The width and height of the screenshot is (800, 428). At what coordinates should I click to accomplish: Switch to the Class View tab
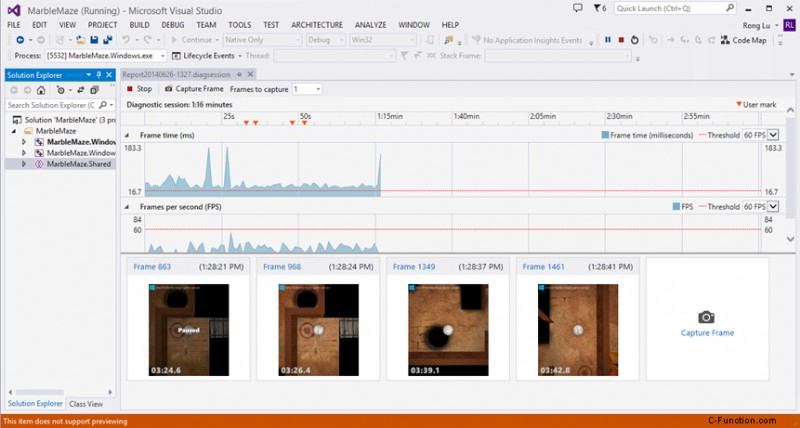point(85,403)
